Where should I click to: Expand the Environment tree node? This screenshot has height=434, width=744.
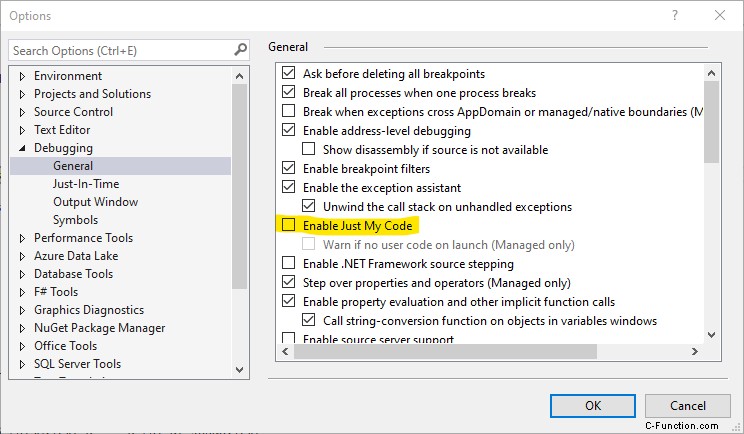(22, 76)
